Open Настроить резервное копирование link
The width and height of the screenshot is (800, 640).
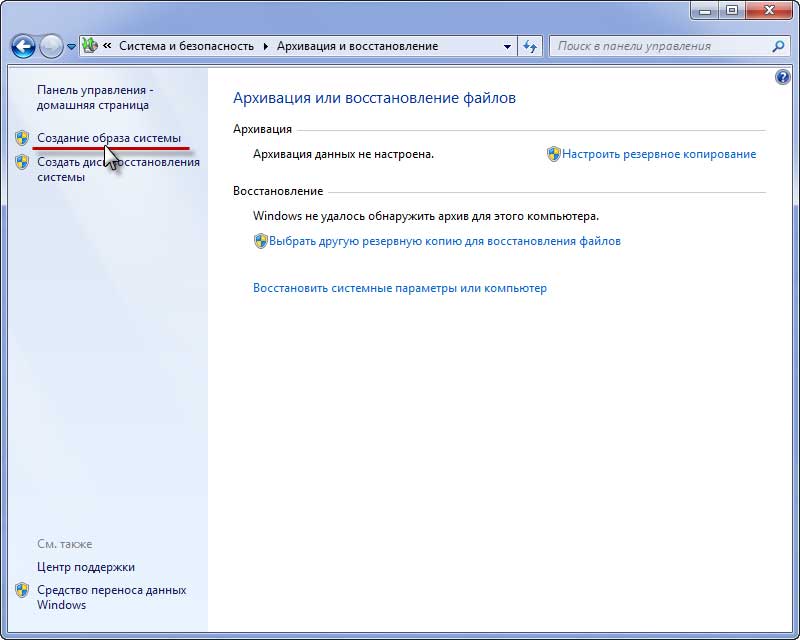(x=658, y=154)
